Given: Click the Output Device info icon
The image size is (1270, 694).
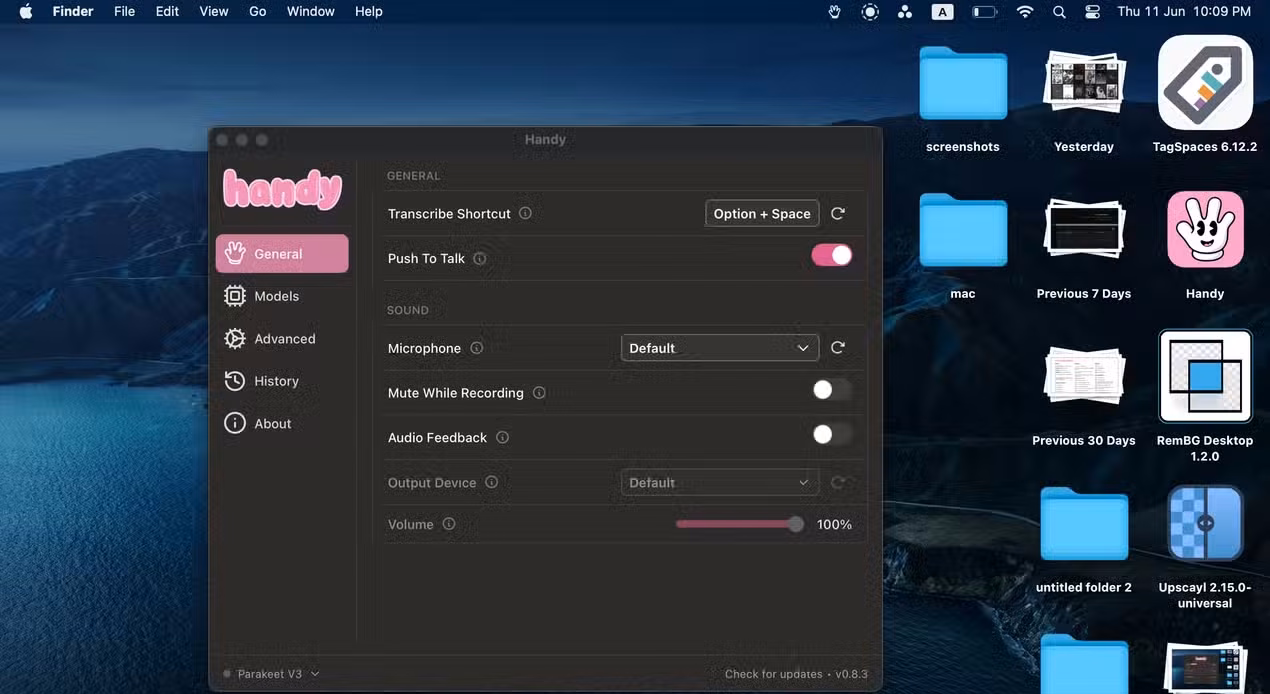Looking at the screenshot, I should pyautogui.click(x=492, y=482).
